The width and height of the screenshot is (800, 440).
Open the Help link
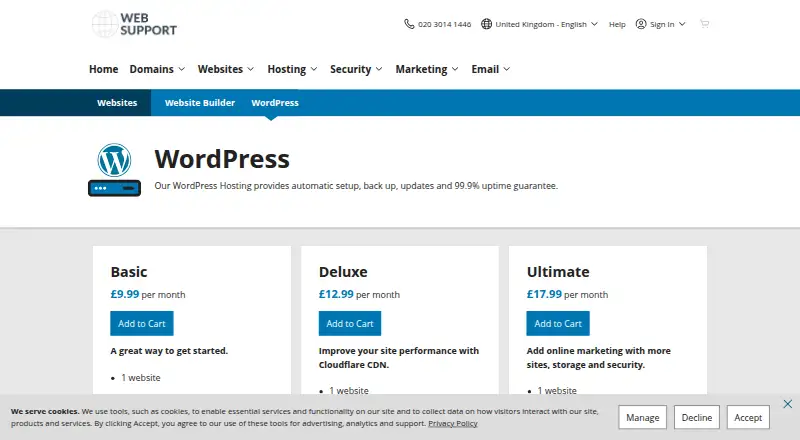617,25
